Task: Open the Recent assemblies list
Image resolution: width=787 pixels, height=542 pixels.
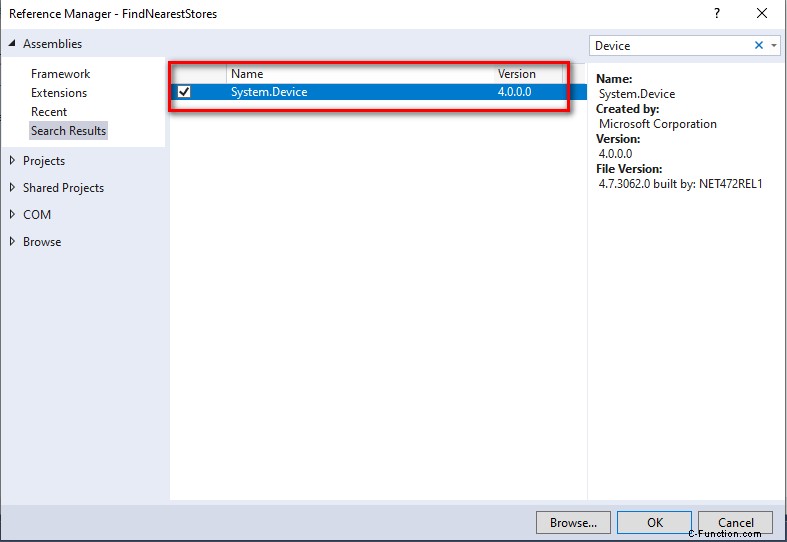Action: [x=49, y=112]
